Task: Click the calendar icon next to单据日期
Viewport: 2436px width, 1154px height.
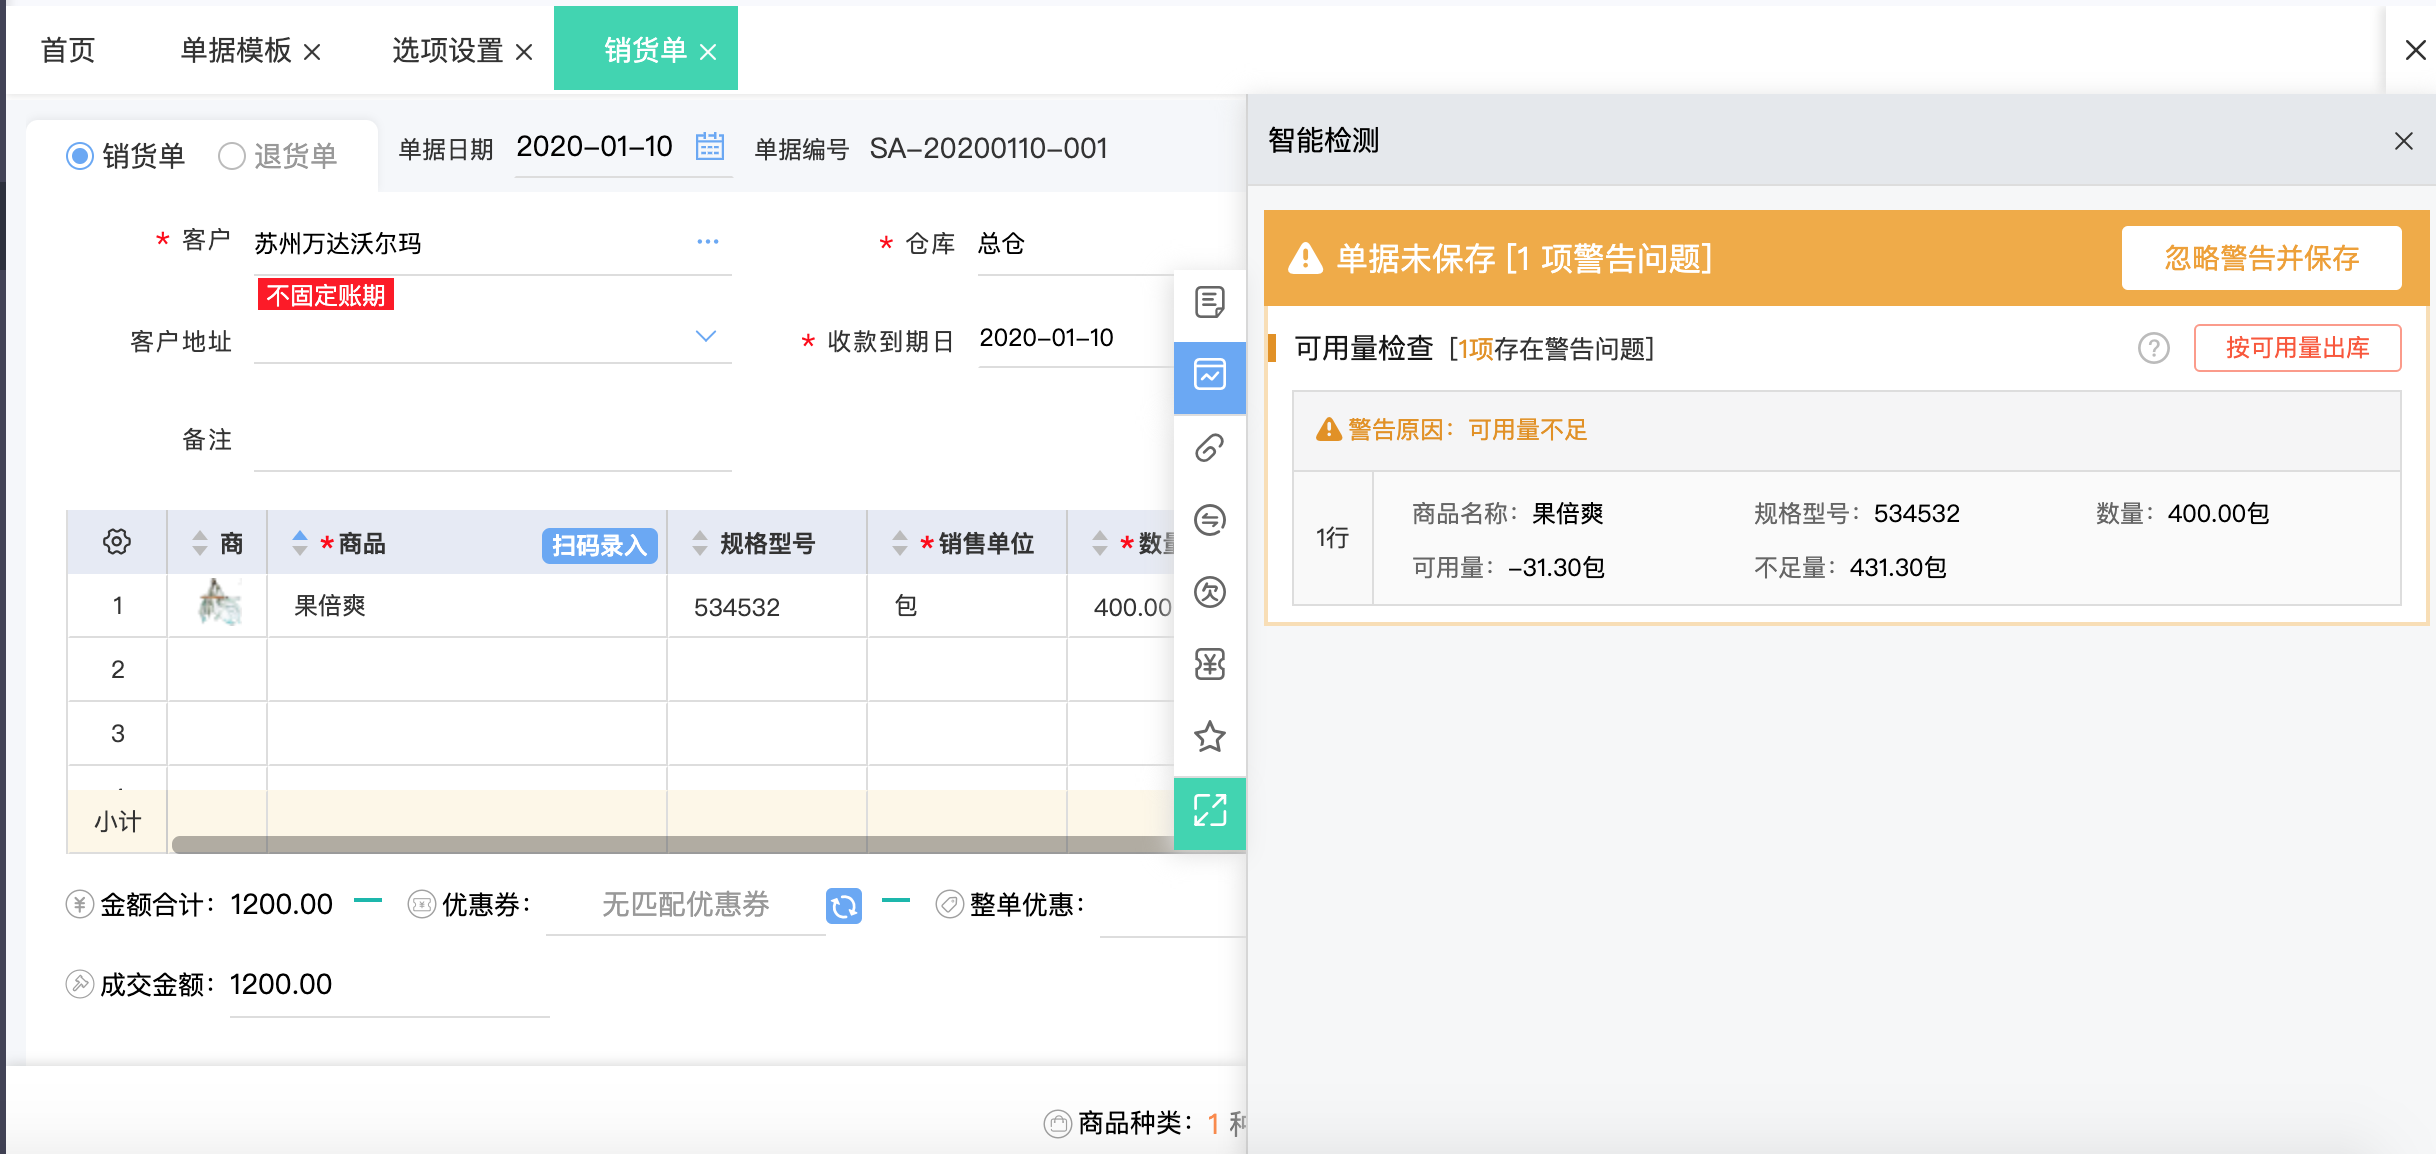Action: coord(708,148)
